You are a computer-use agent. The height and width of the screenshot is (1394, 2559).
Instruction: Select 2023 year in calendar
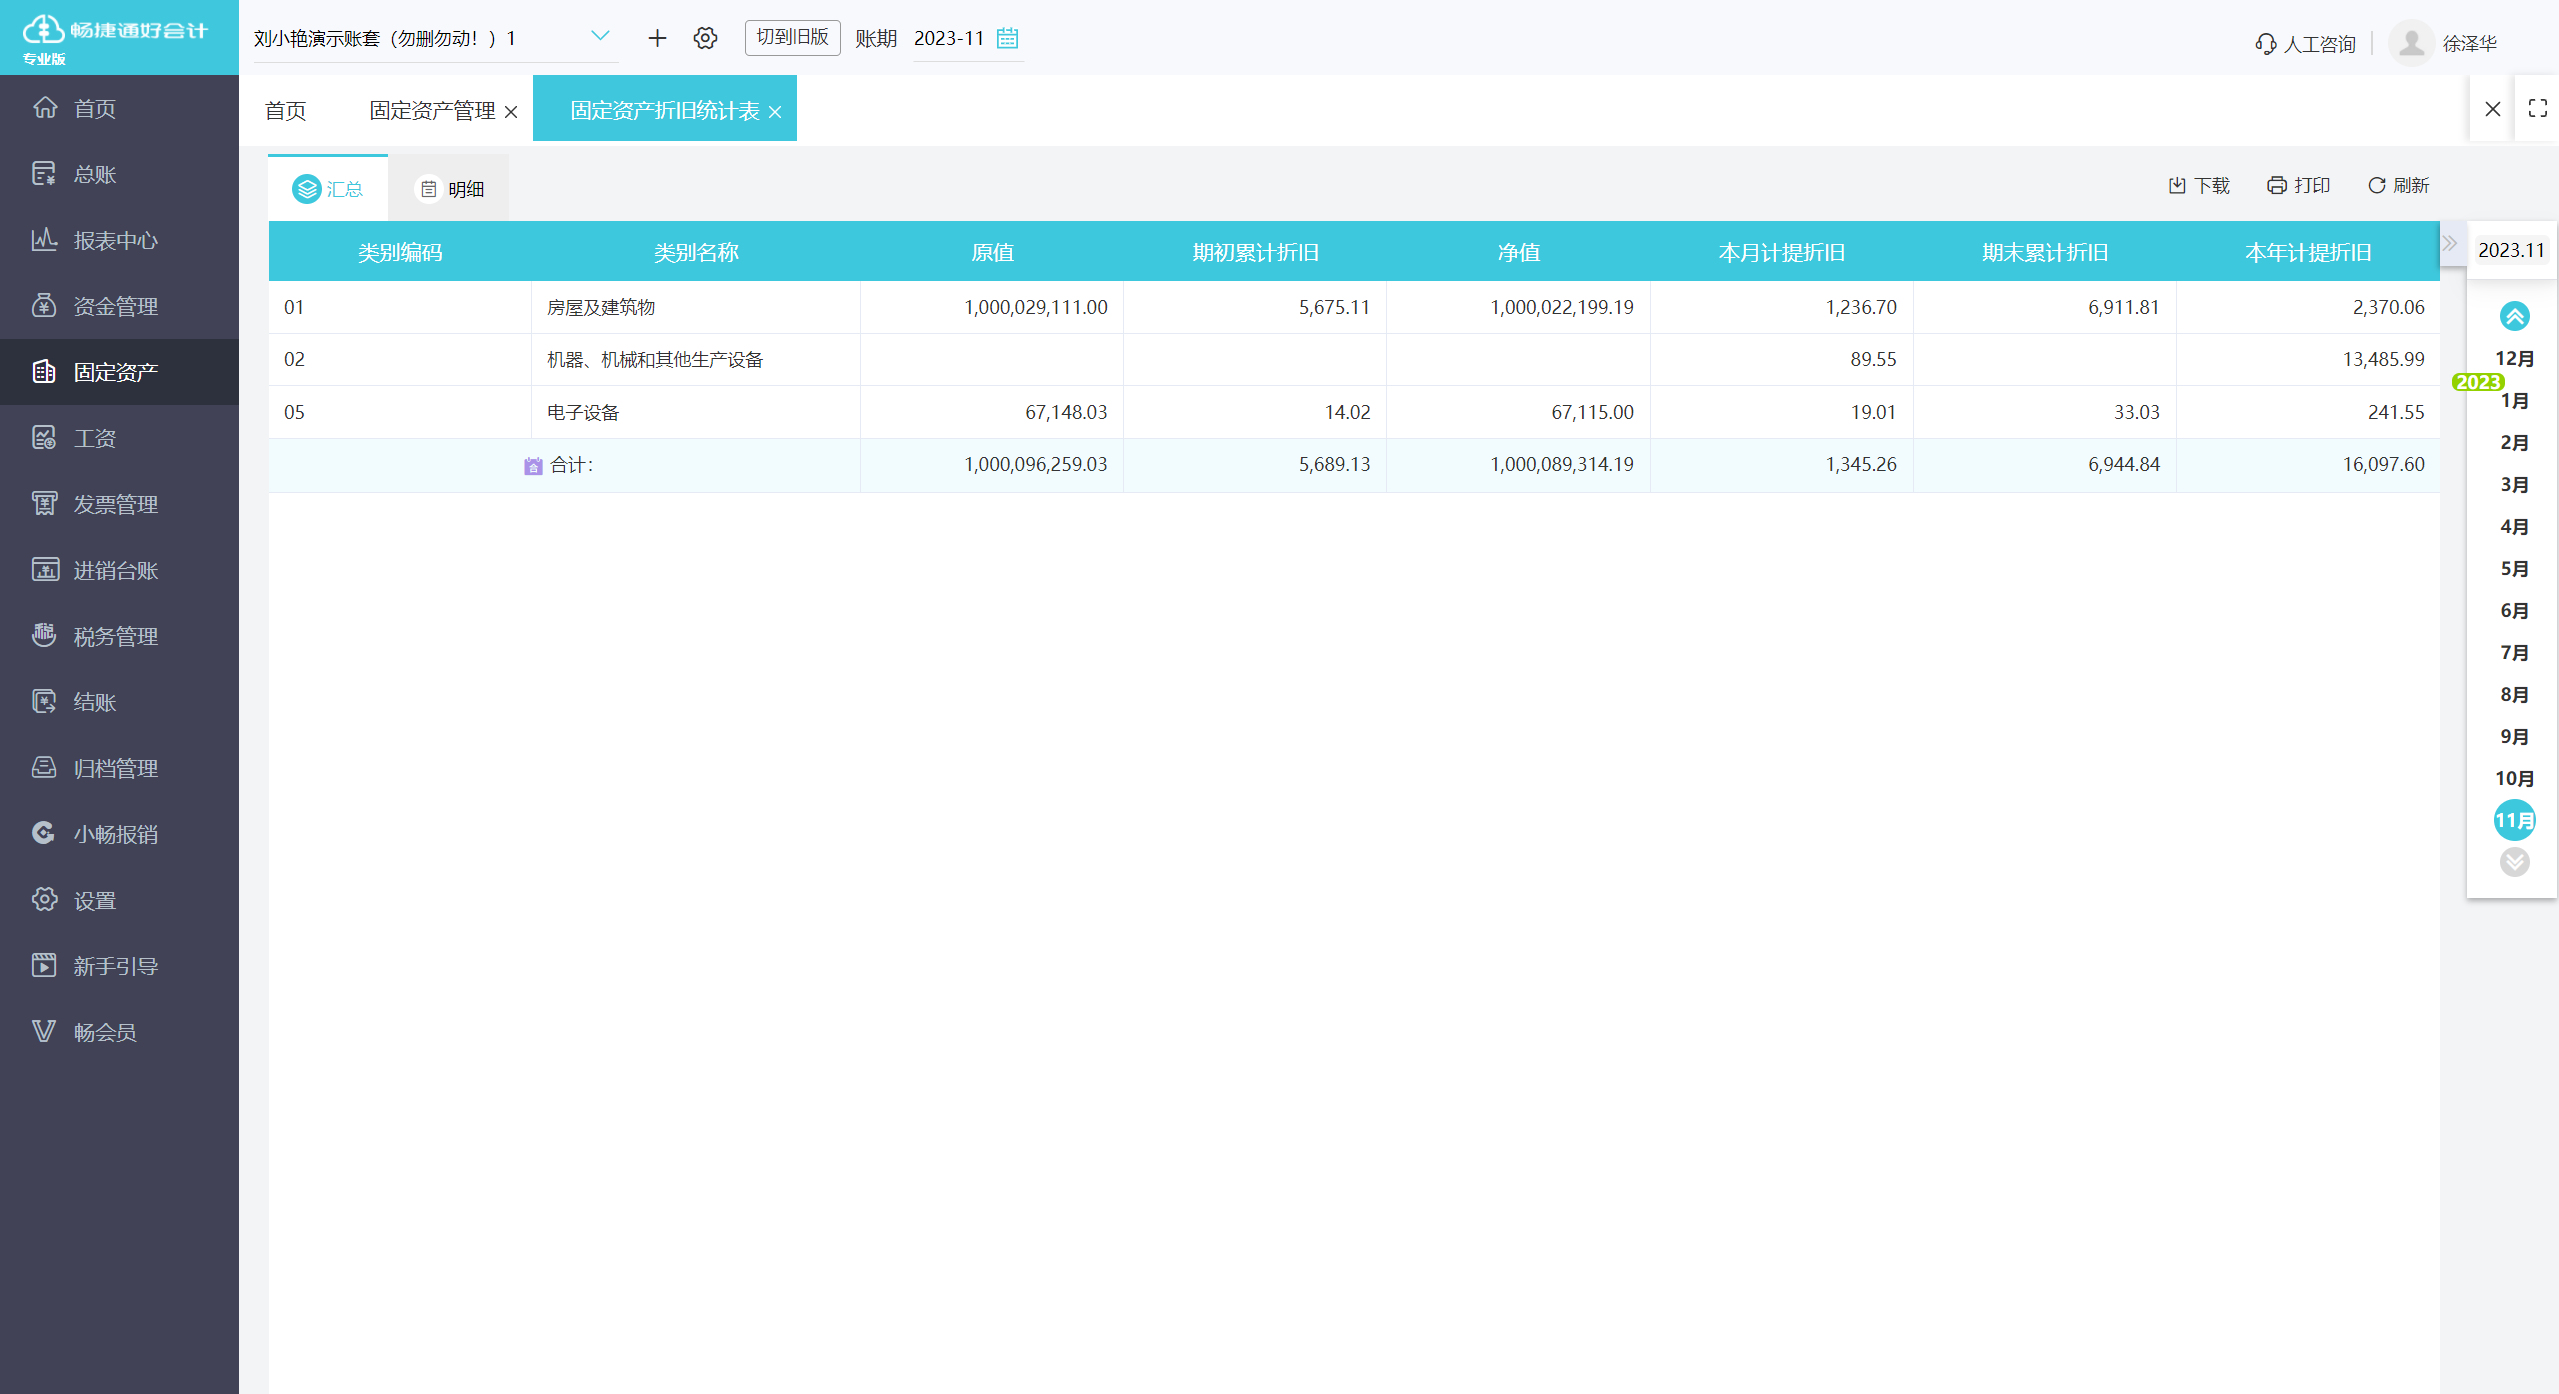pos(2489,381)
